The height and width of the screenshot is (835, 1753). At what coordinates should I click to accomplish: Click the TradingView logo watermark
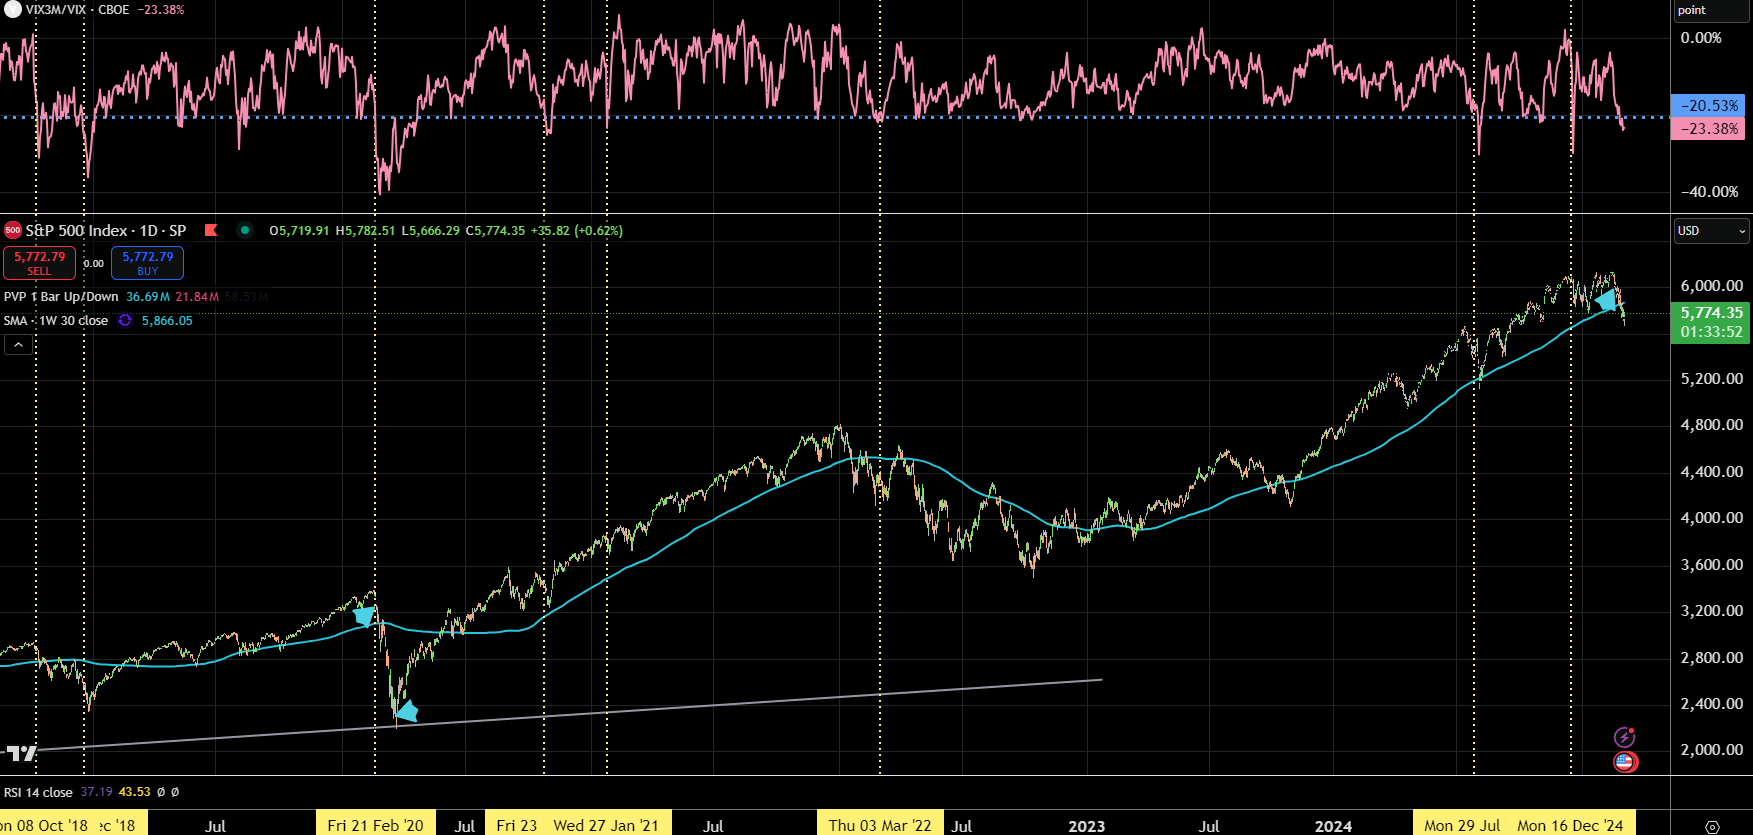[20, 753]
